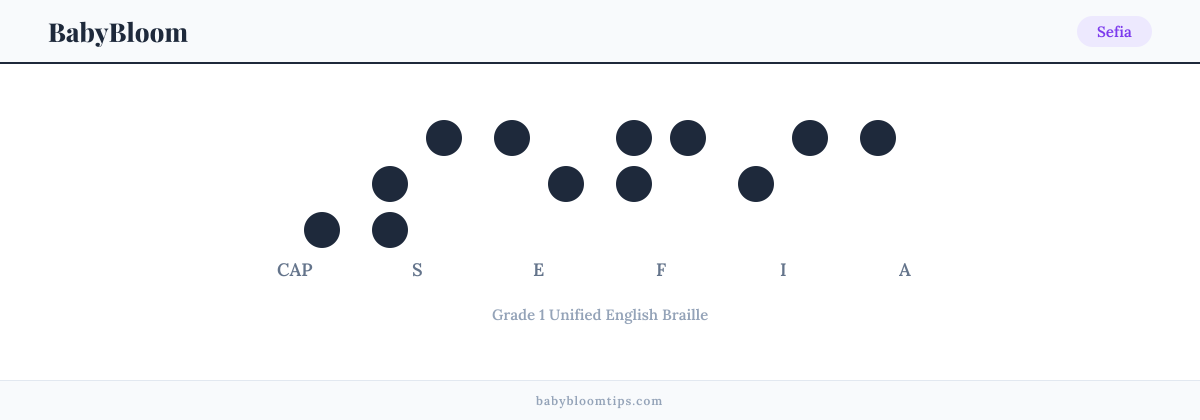The width and height of the screenshot is (1200, 420).
Task: Click the upper-left dot of the E cell
Action: click(x=512, y=138)
